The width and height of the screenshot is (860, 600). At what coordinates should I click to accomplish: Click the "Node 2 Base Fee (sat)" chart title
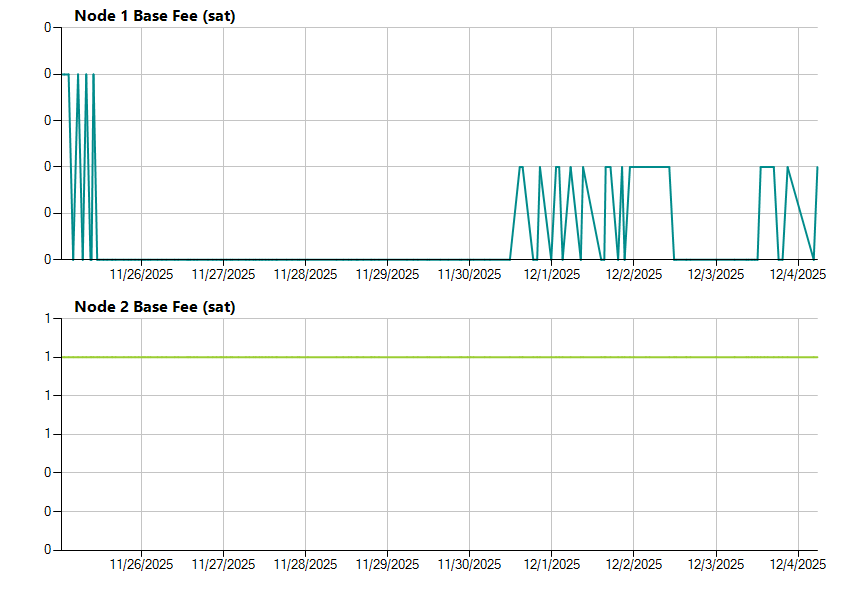point(155,307)
